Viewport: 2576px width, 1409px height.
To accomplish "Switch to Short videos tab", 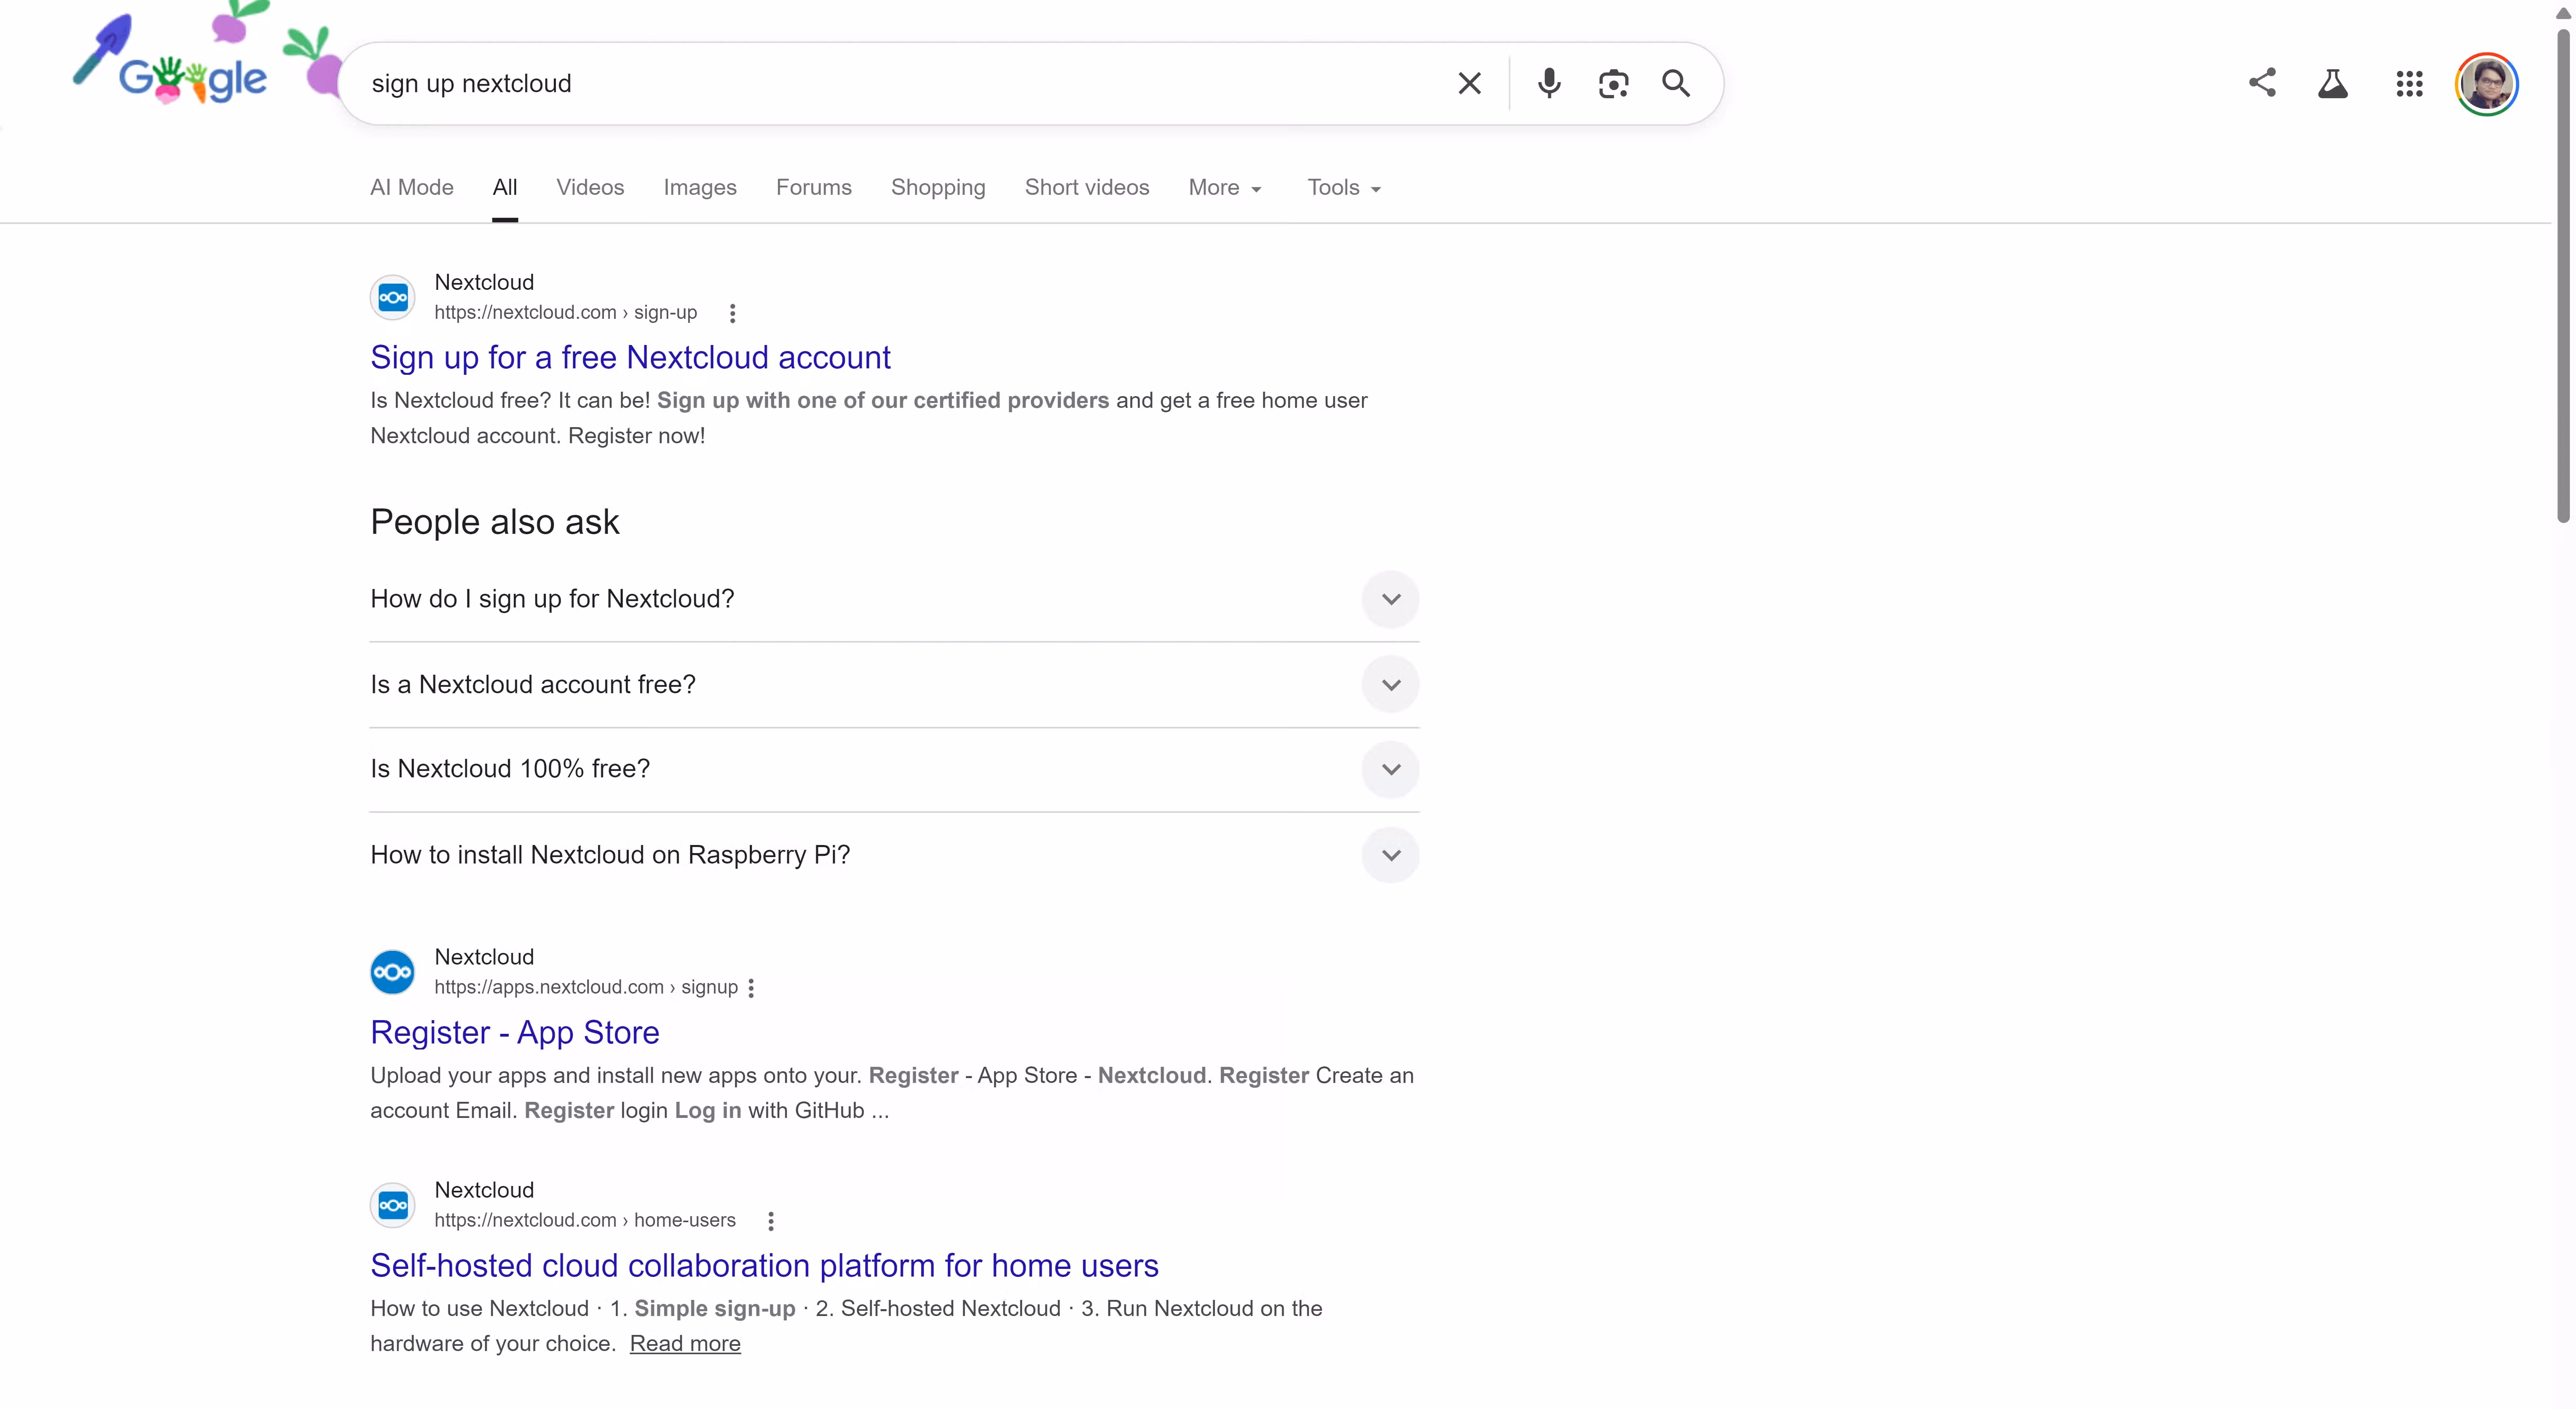I will [1087, 187].
